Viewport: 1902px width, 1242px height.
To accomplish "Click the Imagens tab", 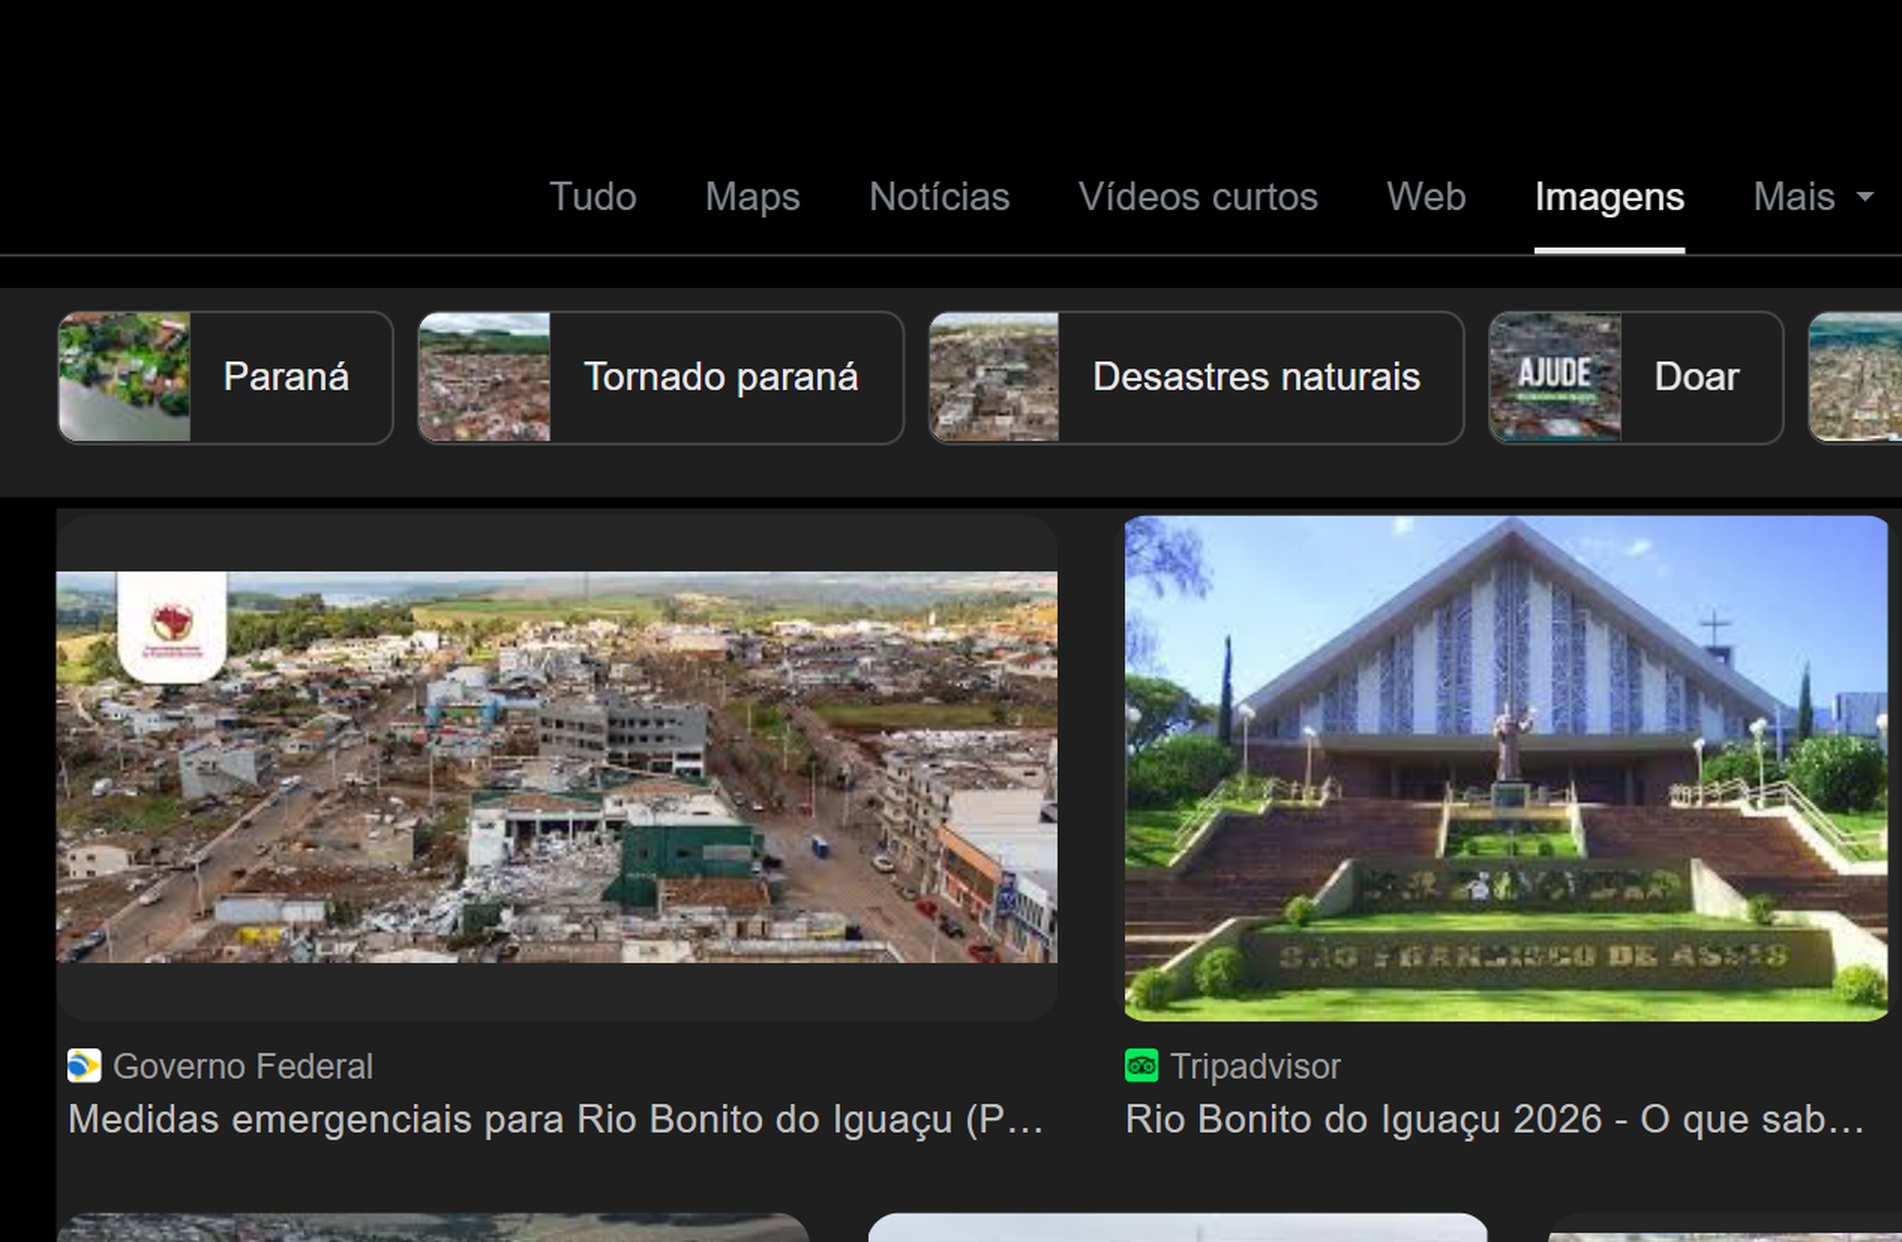I will click(x=1609, y=197).
